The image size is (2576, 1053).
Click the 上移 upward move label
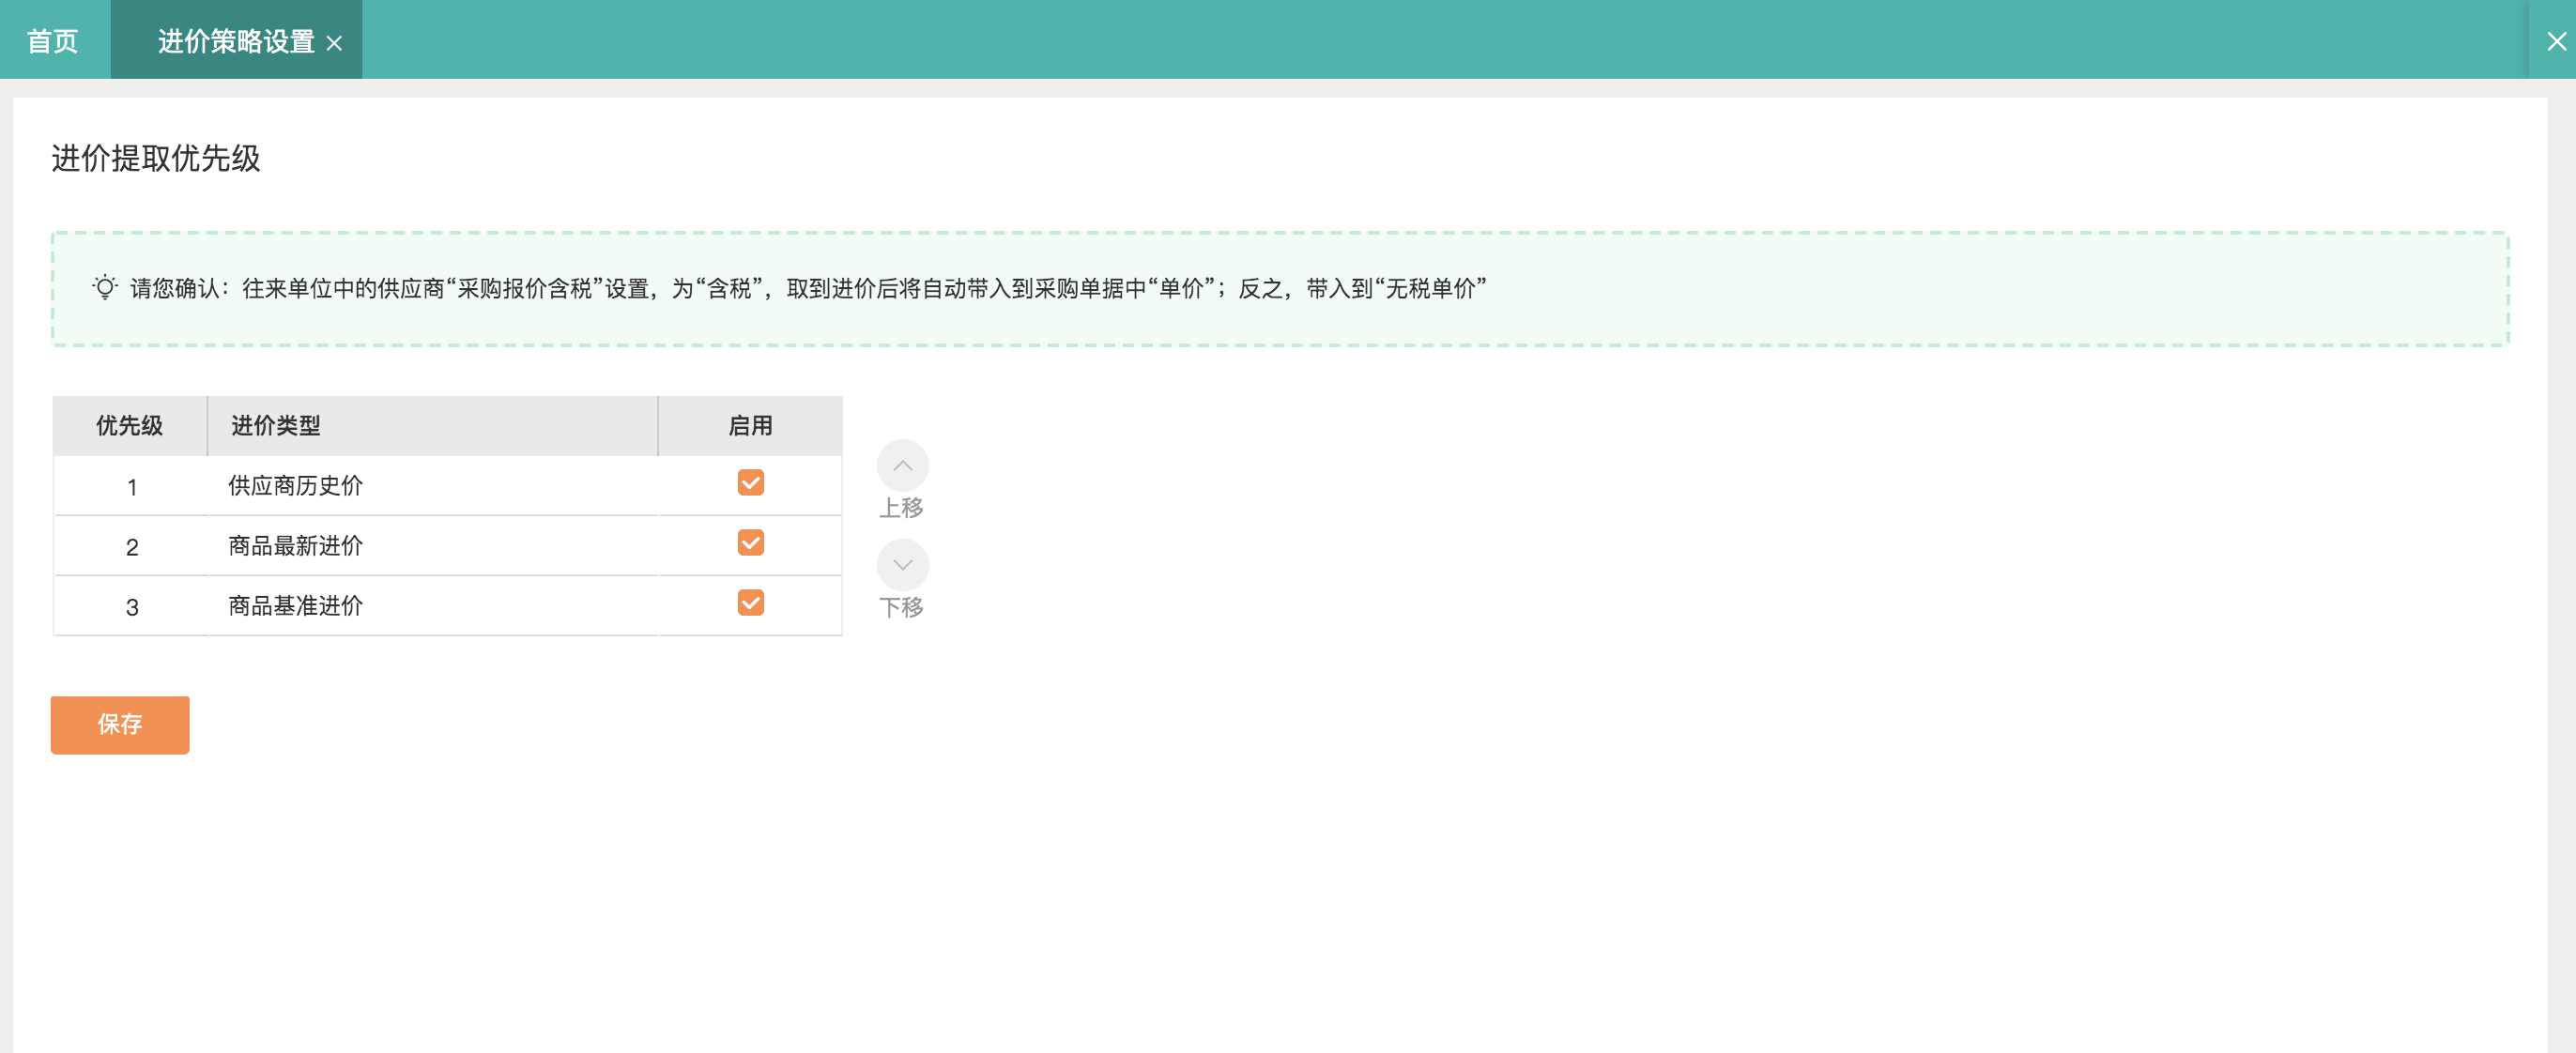tap(902, 508)
